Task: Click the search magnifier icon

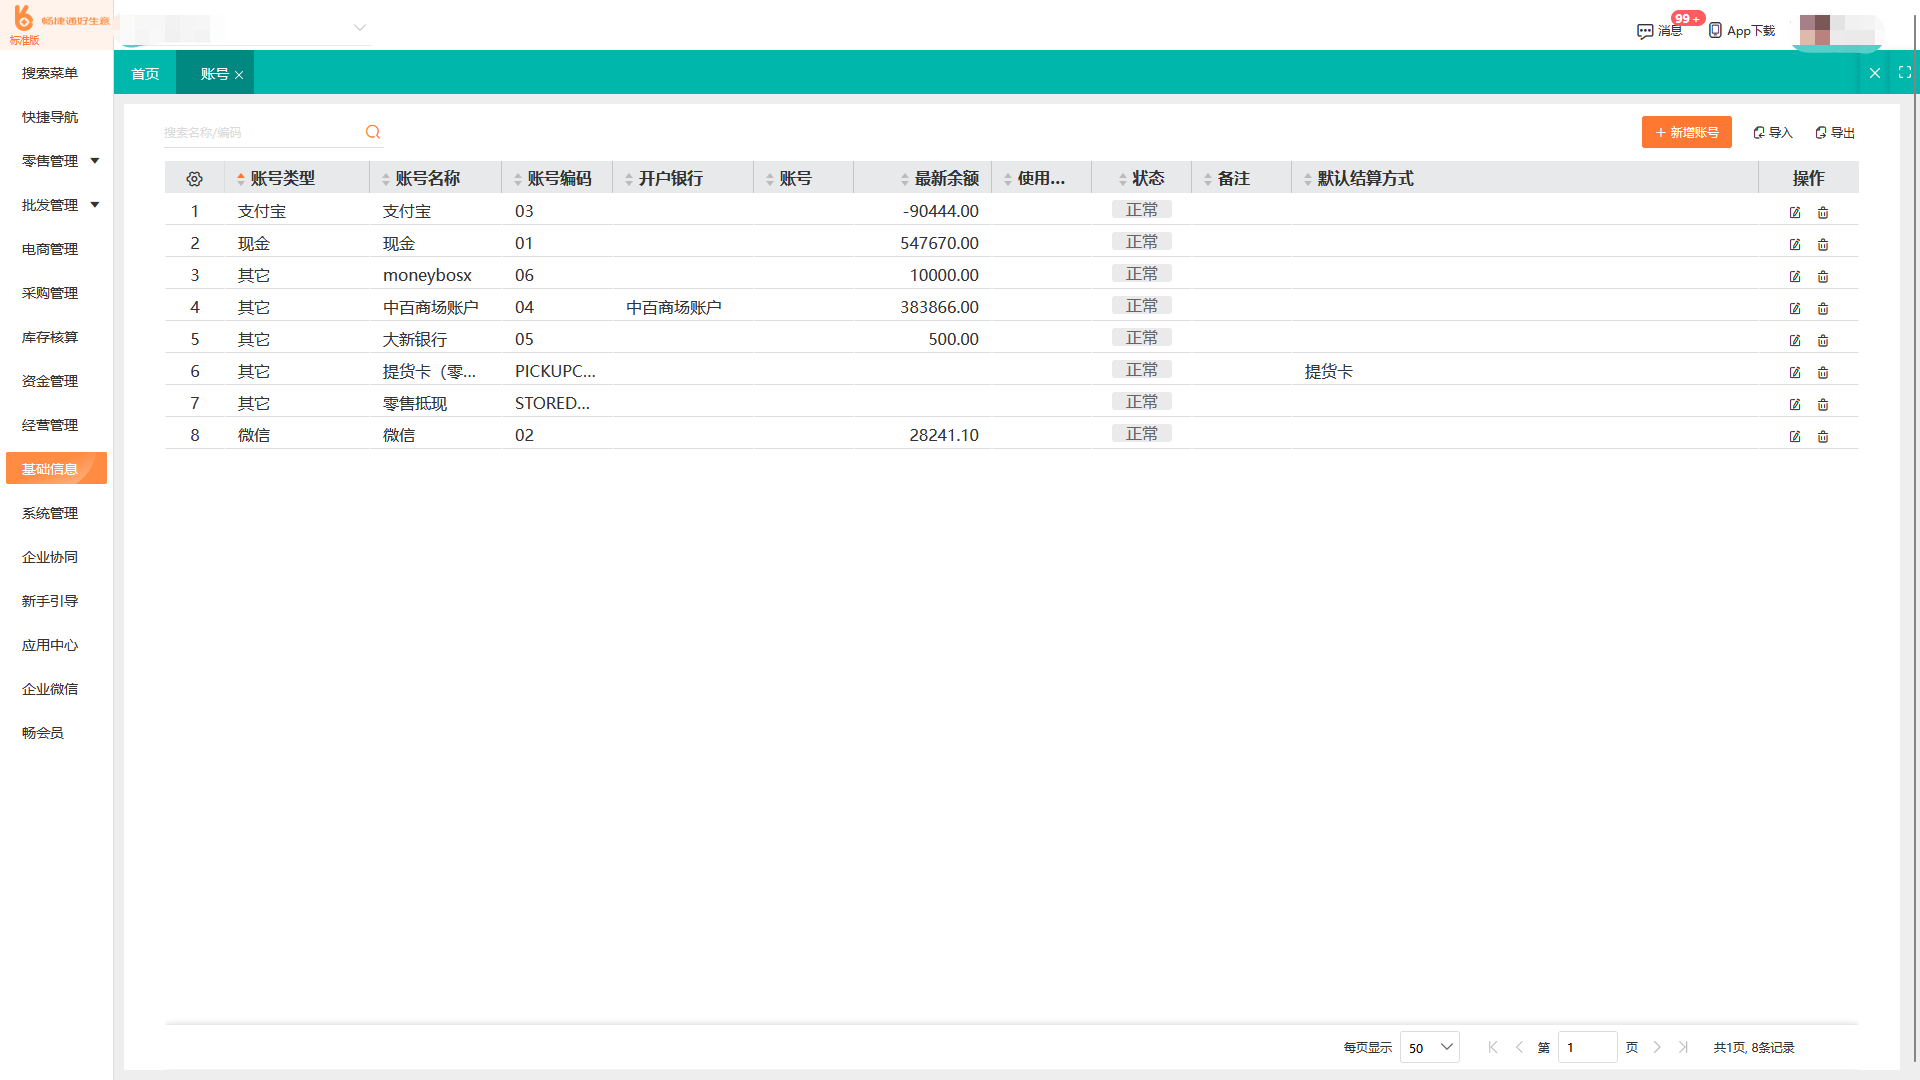Action: tap(373, 132)
